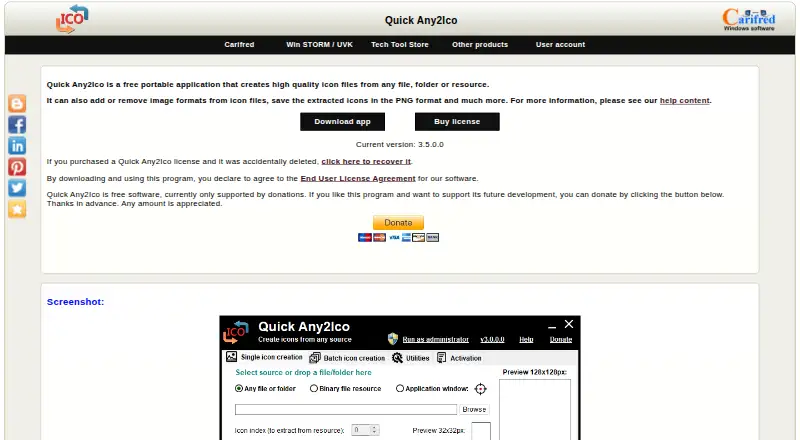The height and width of the screenshot is (440, 800).
Task: Open the Carifred menu item
Action: click(x=239, y=44)
